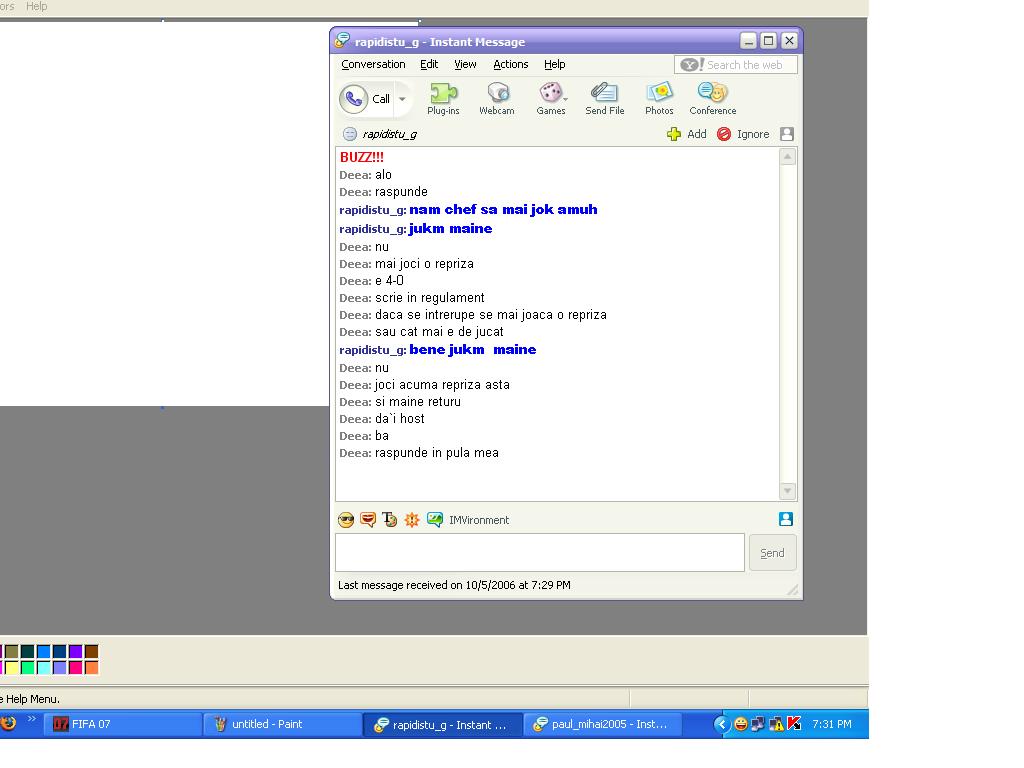
Task: Open the text formatting icon
Action: (390, 520)
